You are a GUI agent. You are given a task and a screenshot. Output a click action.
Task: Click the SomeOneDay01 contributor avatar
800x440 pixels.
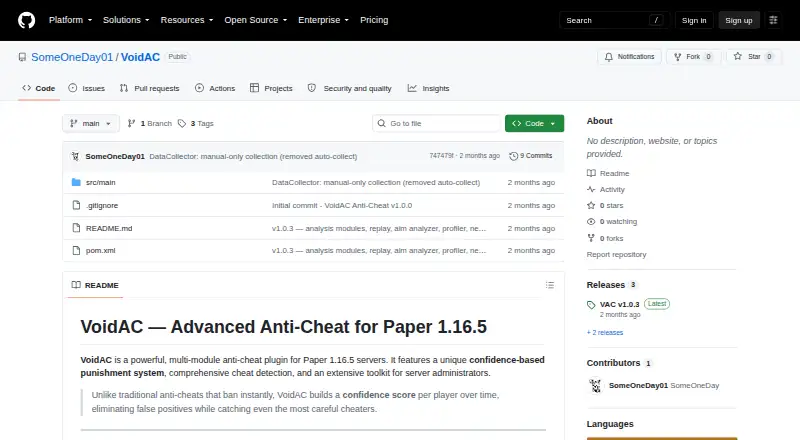595,385
